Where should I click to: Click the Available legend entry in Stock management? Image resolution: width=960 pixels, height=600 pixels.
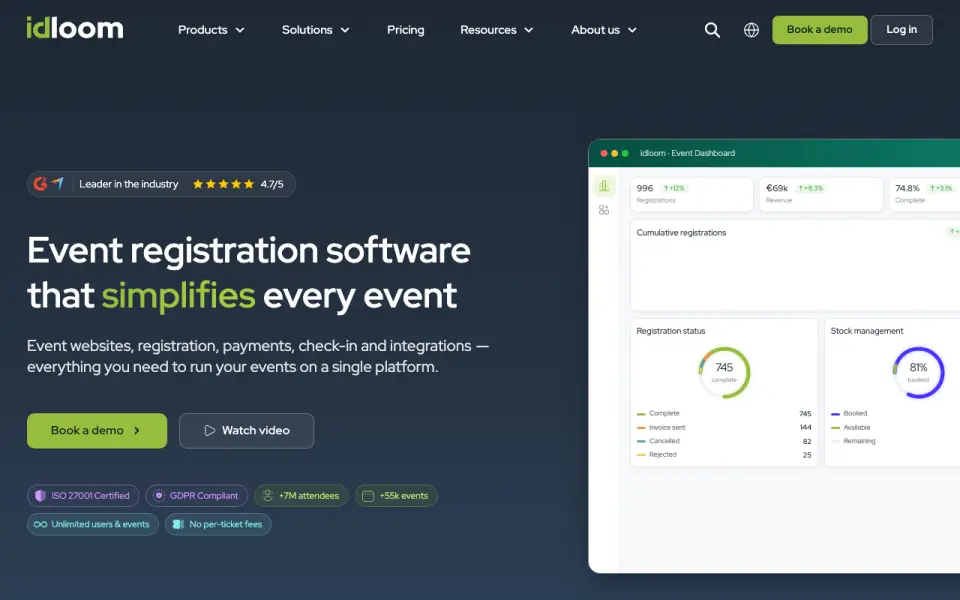pyautogui.click(x=851, y=427)
